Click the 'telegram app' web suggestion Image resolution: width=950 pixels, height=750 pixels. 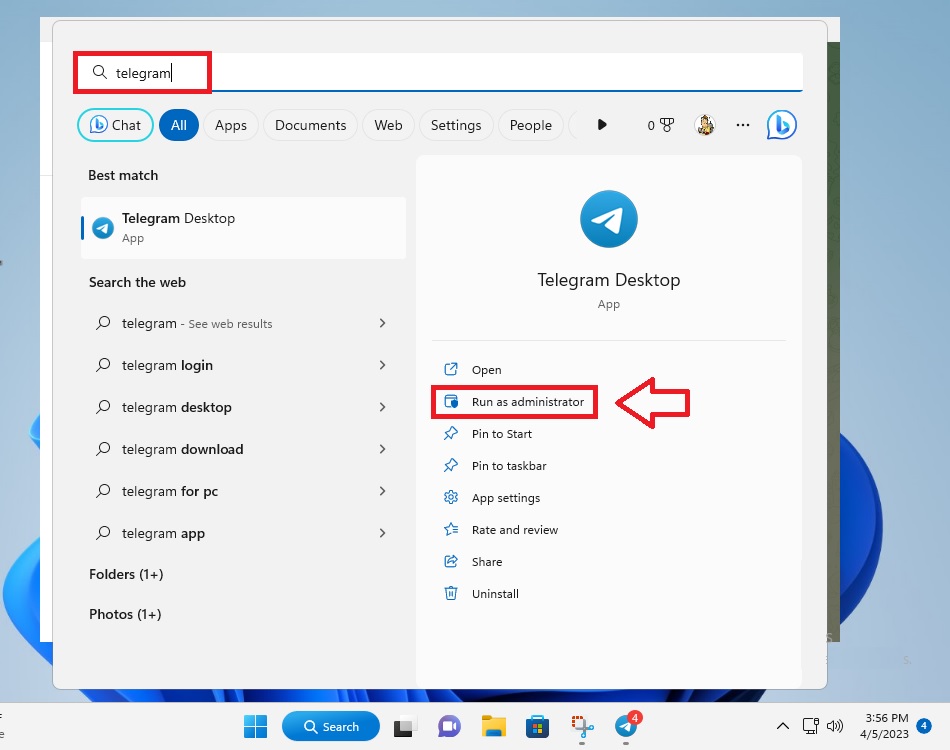point(242,533)
